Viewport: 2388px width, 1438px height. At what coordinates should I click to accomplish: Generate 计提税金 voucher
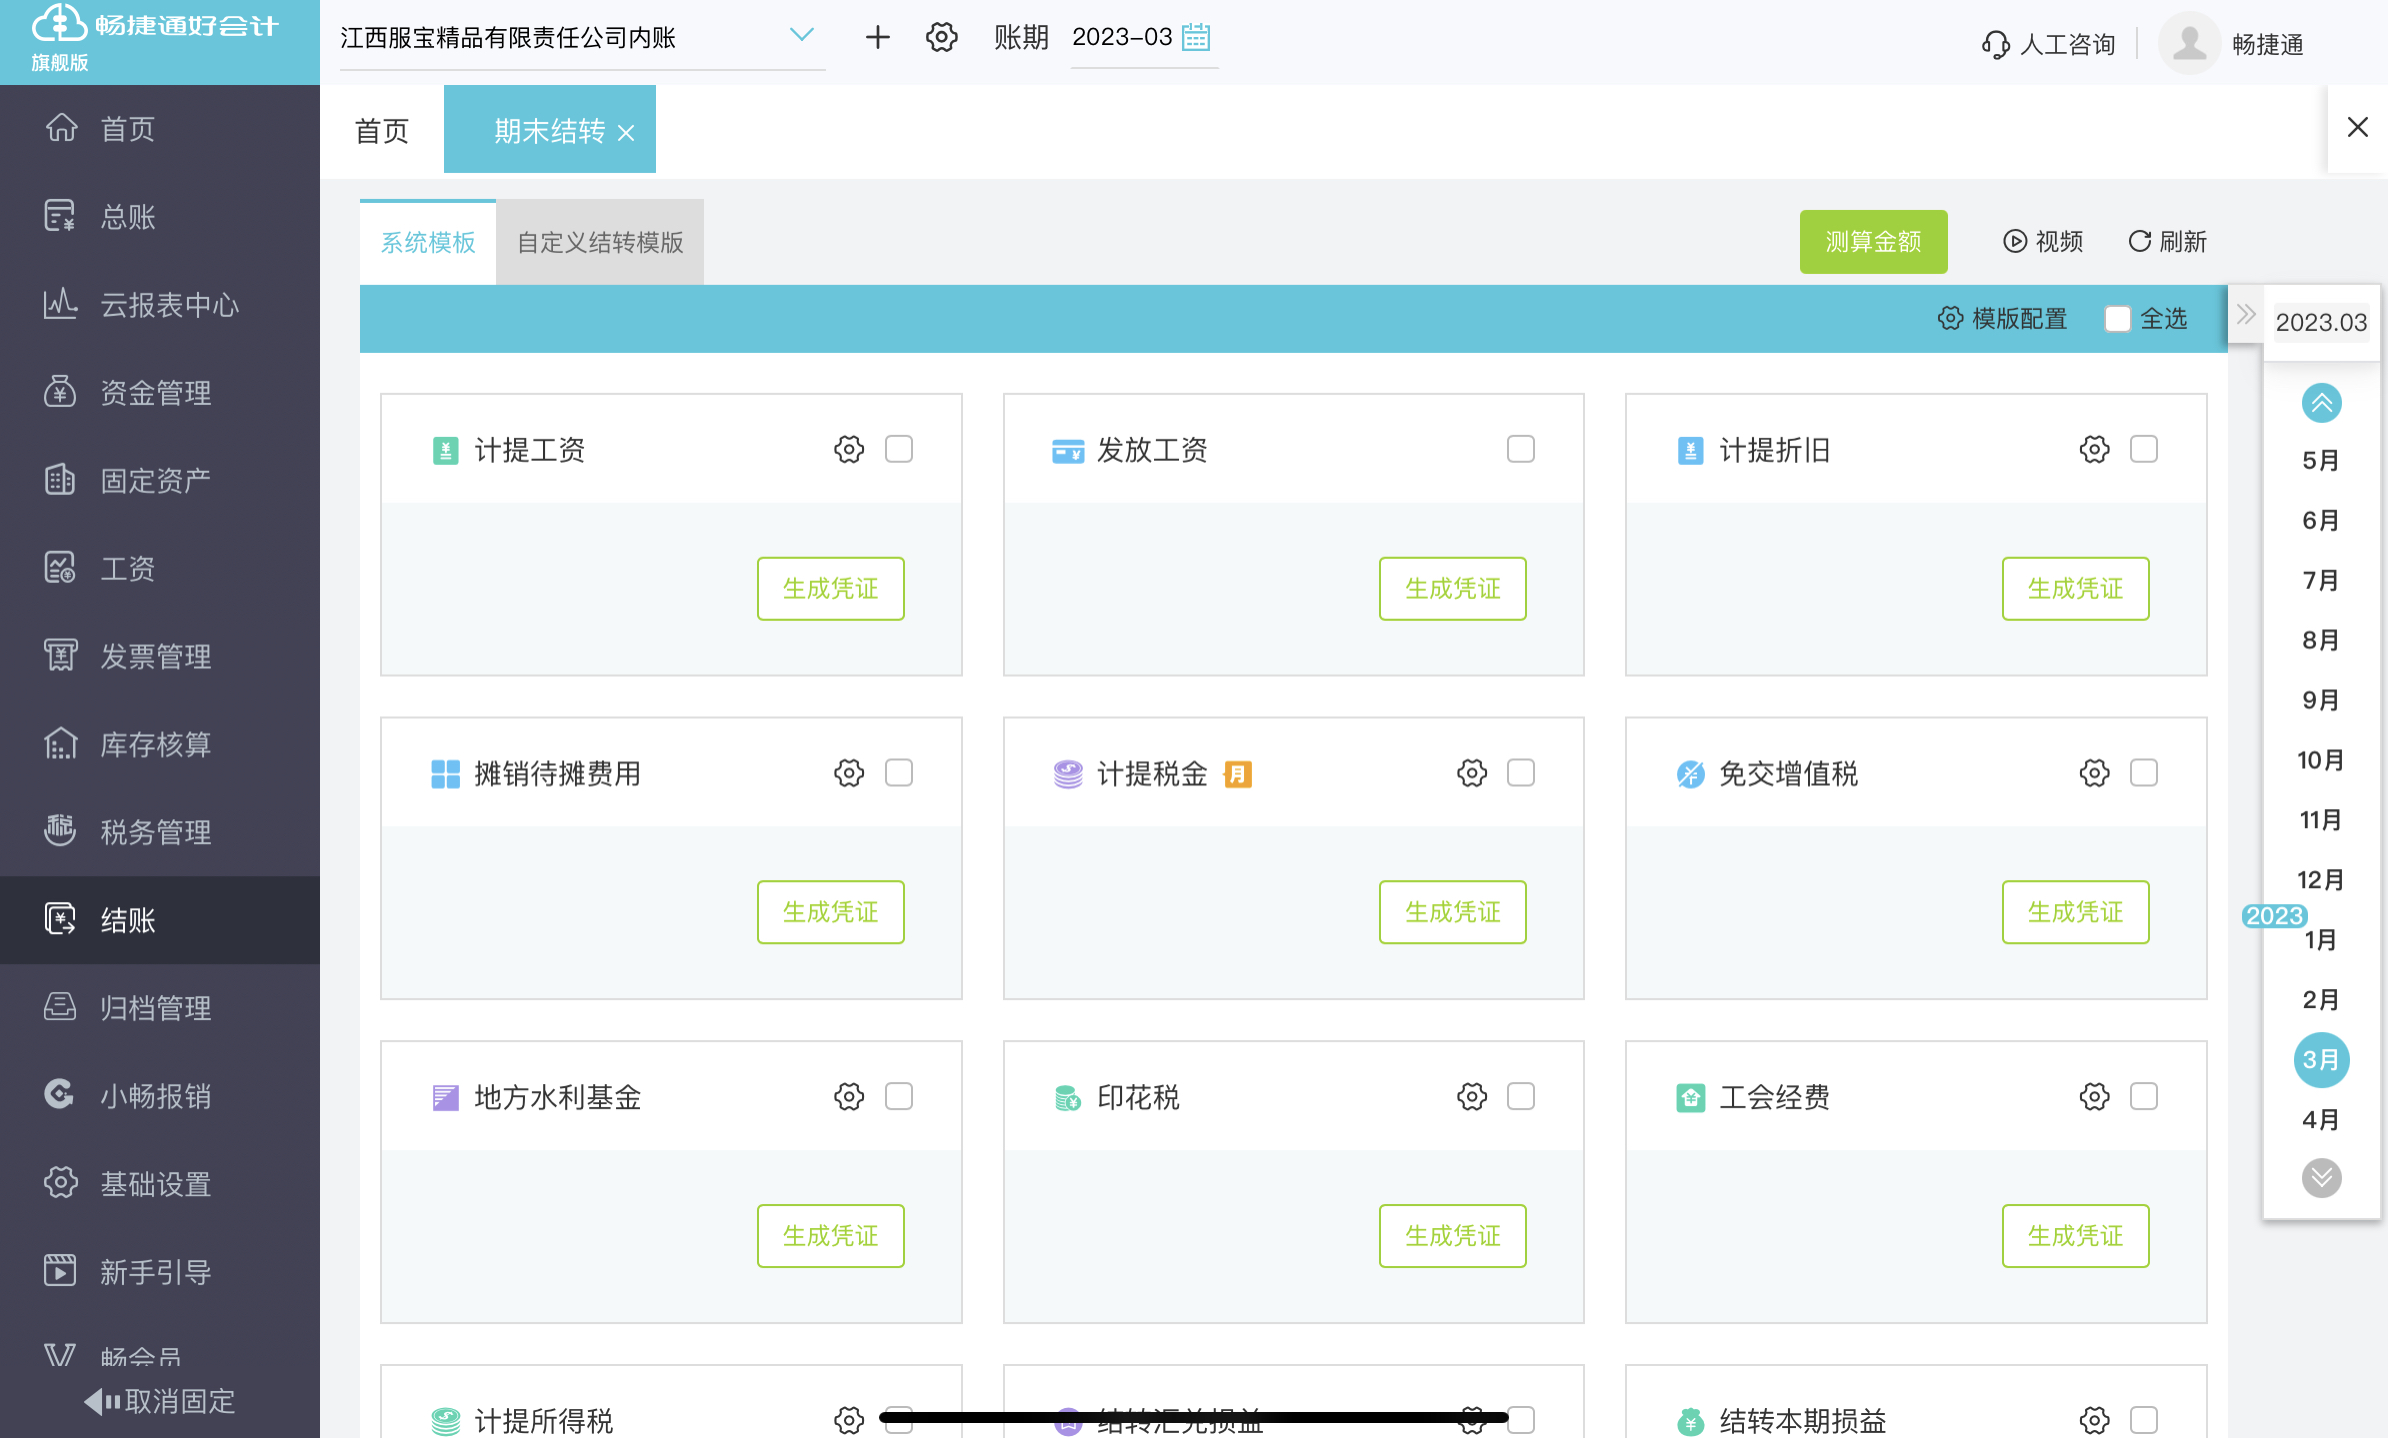pyautogui.click(x=1455, y=911)
